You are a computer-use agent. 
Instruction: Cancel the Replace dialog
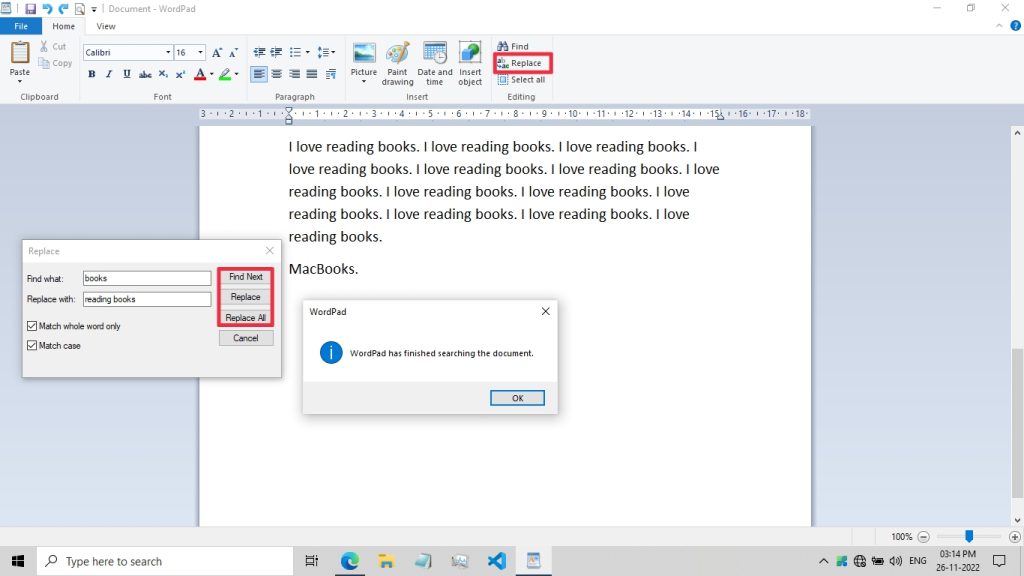pyautogui.click(x=246, y=338)
